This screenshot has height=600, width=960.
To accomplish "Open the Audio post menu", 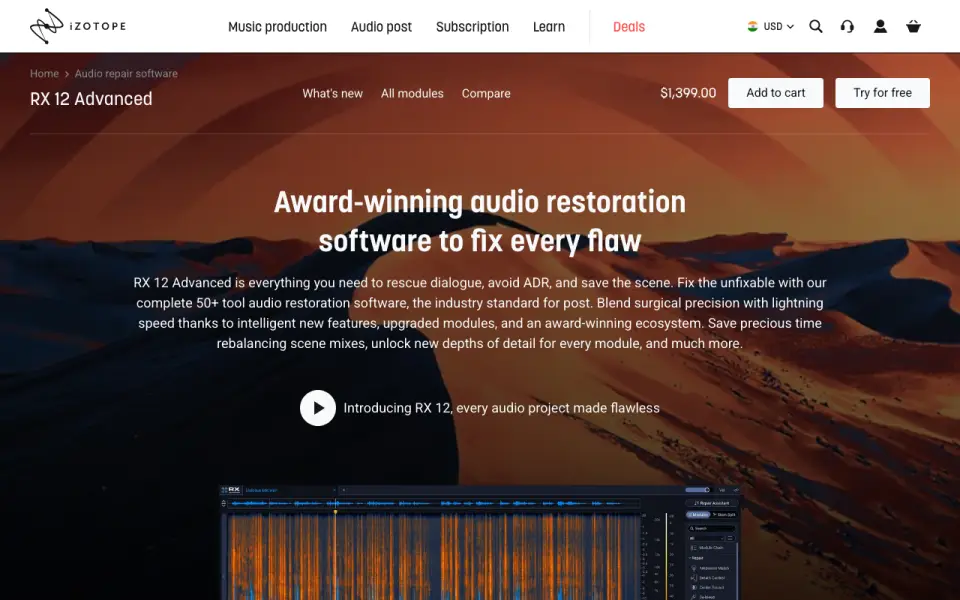I will (381, 27).
